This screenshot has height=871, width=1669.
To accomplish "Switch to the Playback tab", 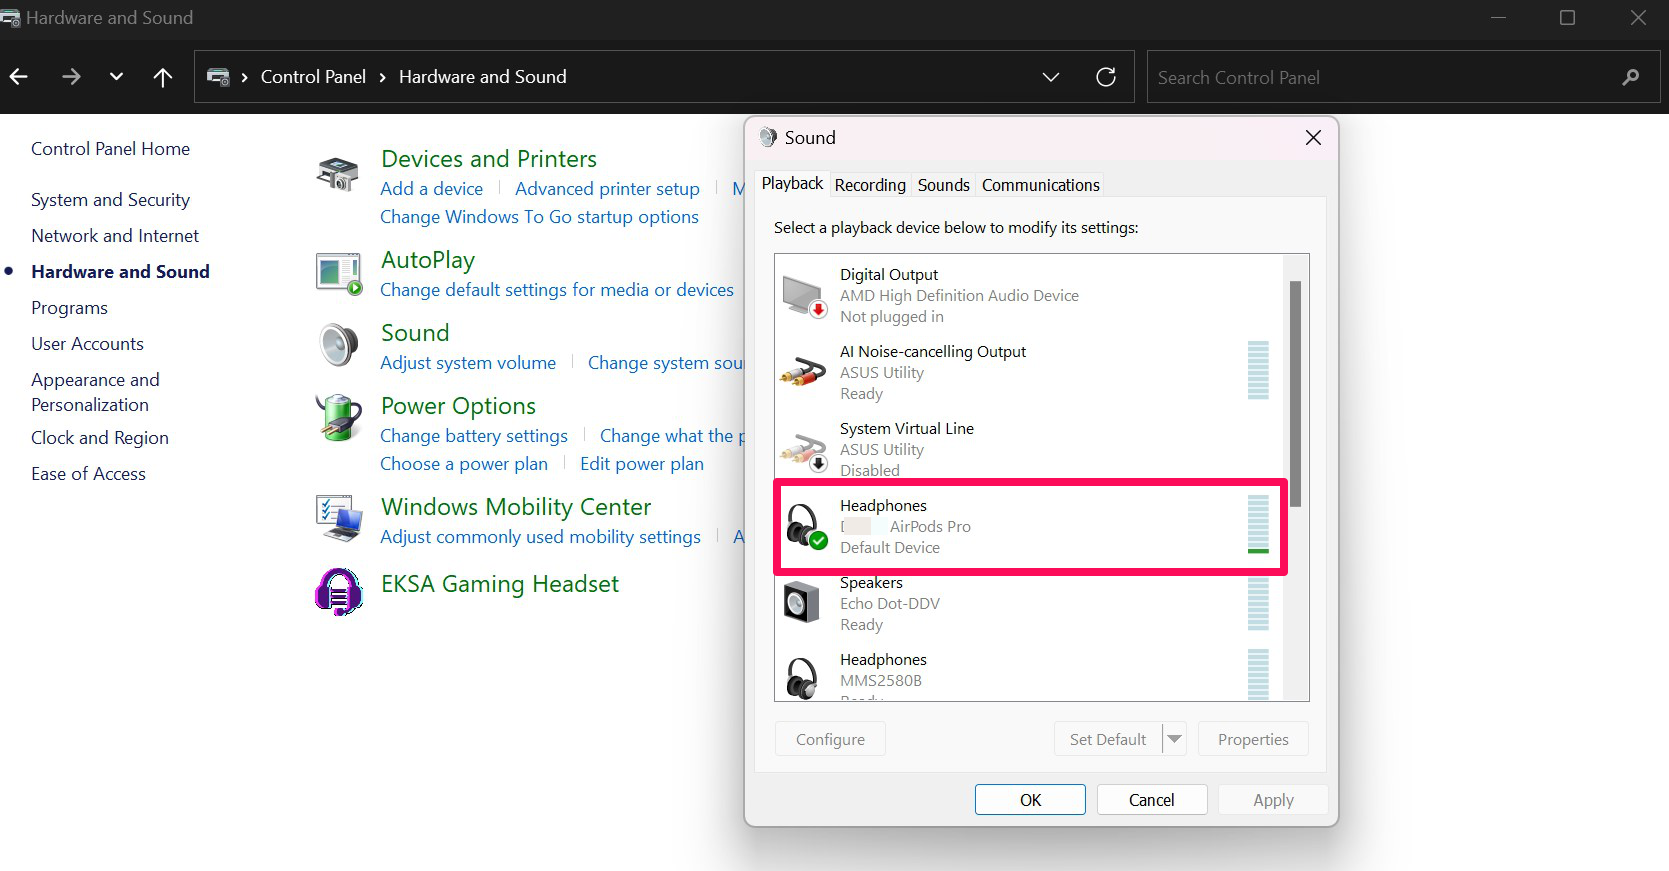I will (x=792, y=184).
